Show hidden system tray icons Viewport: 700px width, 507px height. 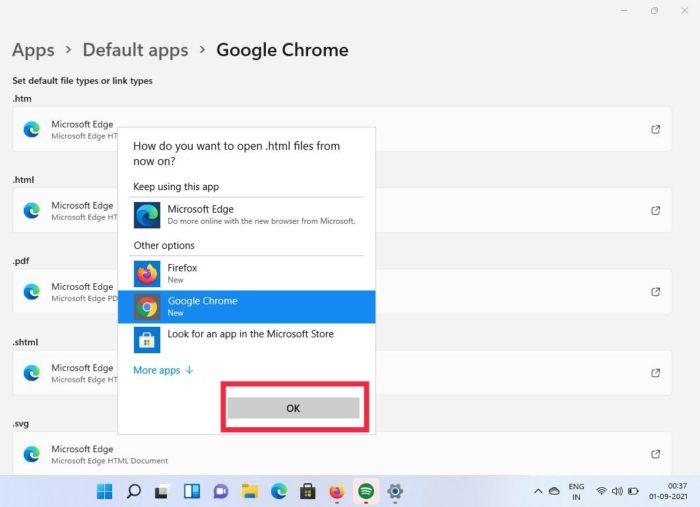point(538,491)
